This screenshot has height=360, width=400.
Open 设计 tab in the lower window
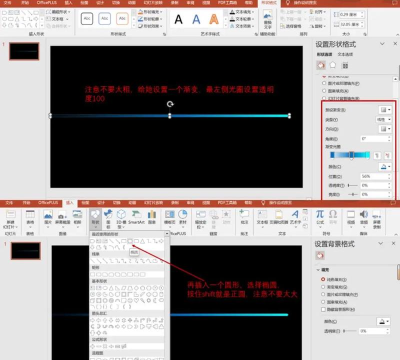click(101, 203)
